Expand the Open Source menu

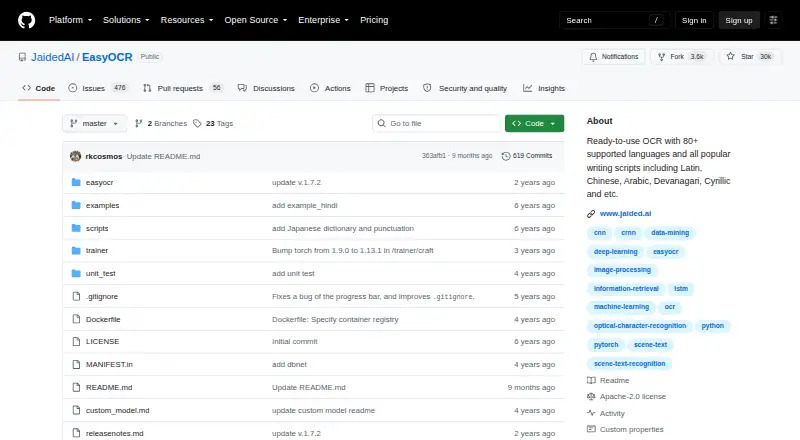[x=256, y=20]
